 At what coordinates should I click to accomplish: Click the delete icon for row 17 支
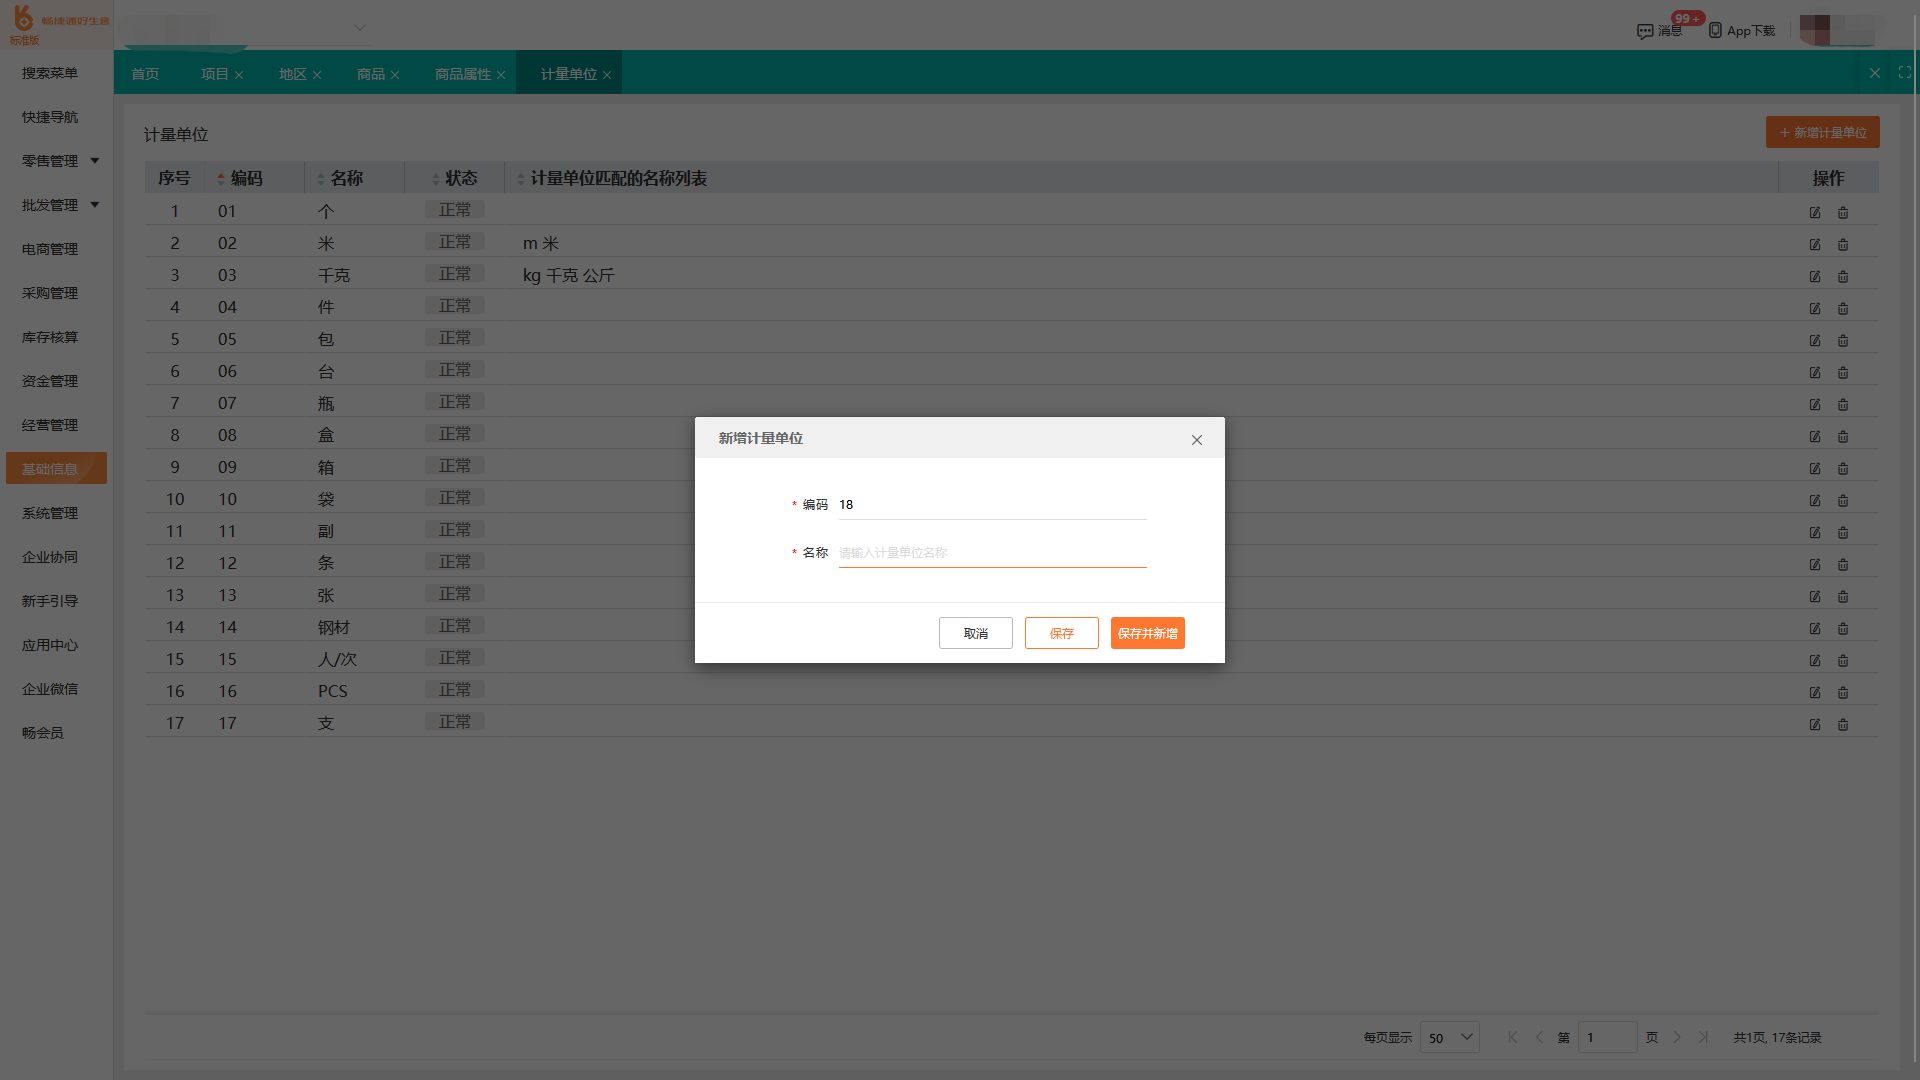[1844, 724]
